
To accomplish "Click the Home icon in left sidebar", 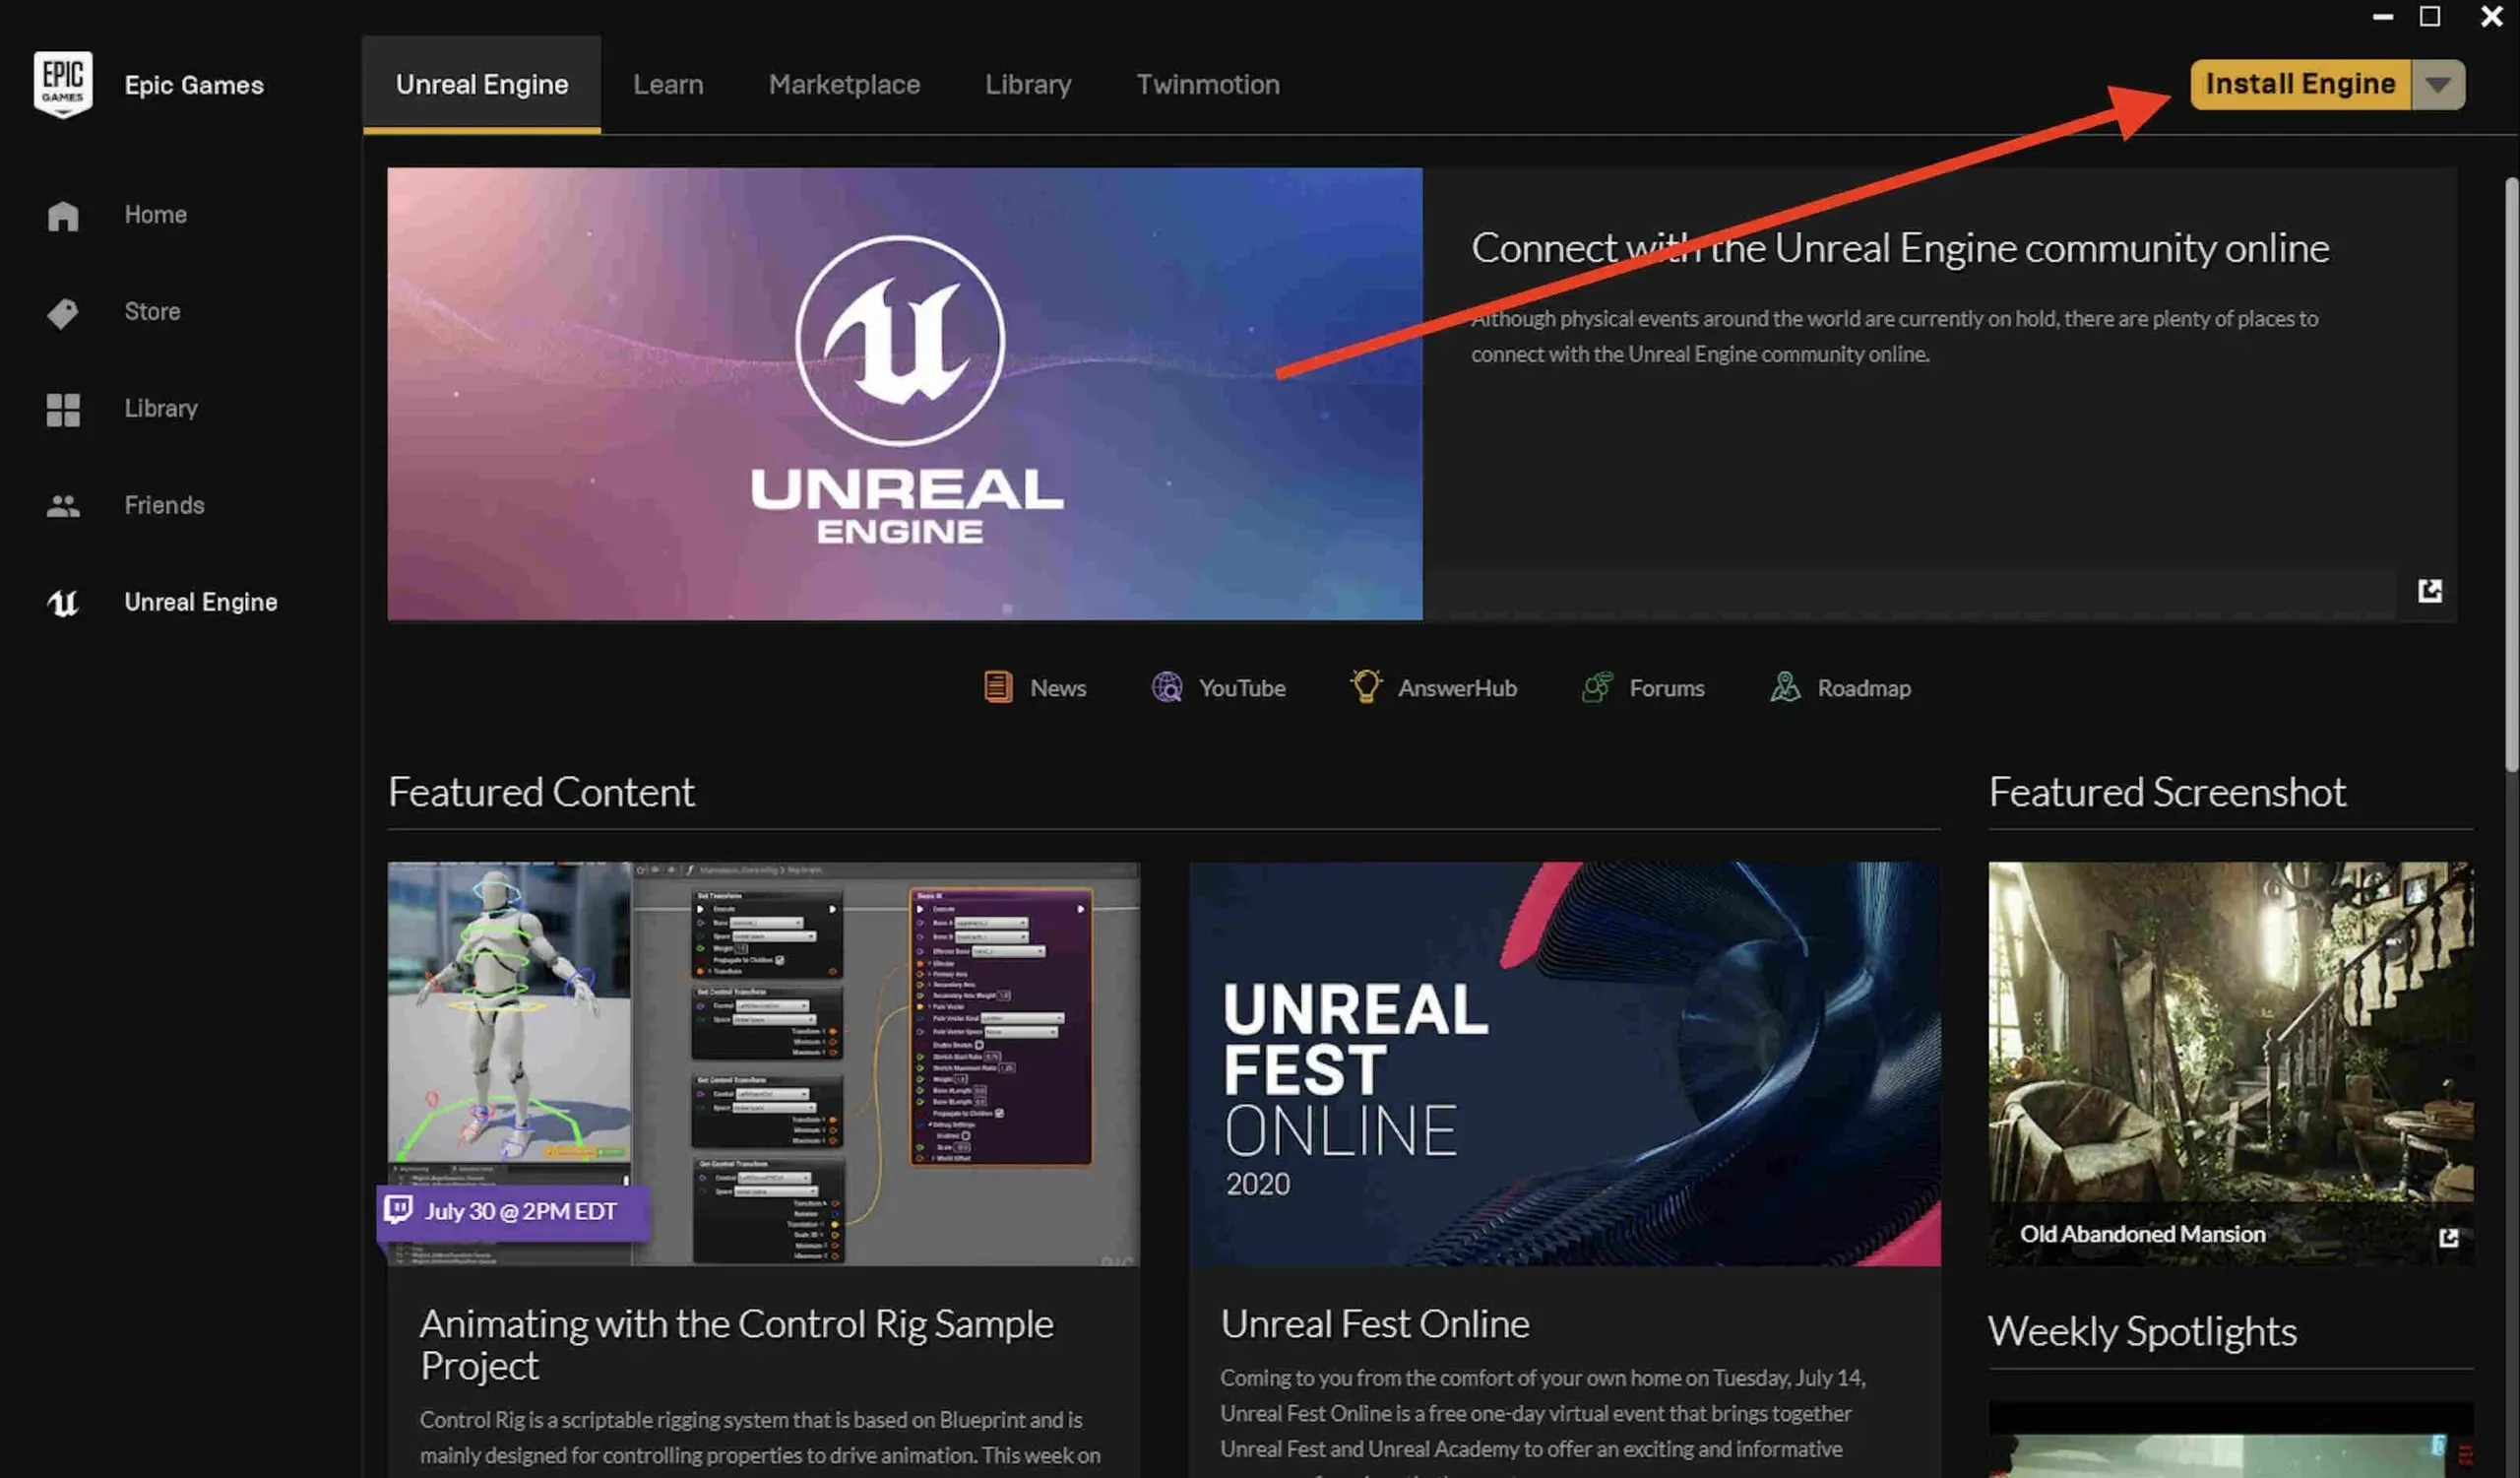I will (62, 215).
